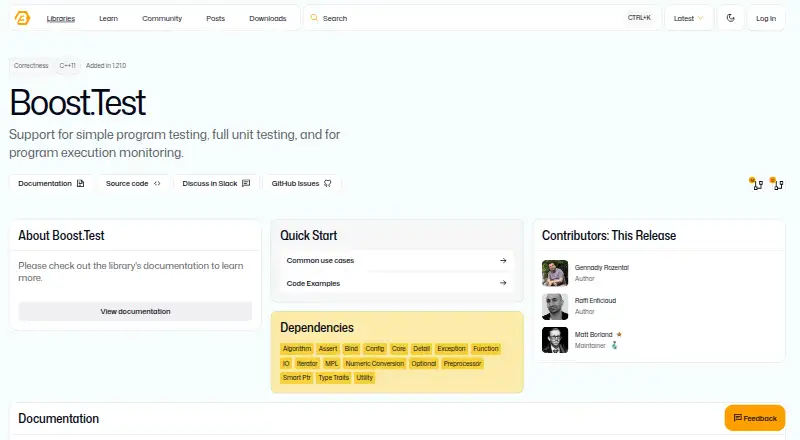Click the code brackets icon beside Source code

(157, 183)
